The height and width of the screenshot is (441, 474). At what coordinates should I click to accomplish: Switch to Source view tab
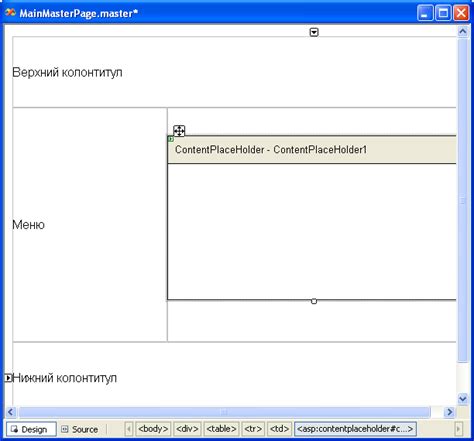pyautogui.click(x=79, y=429)
